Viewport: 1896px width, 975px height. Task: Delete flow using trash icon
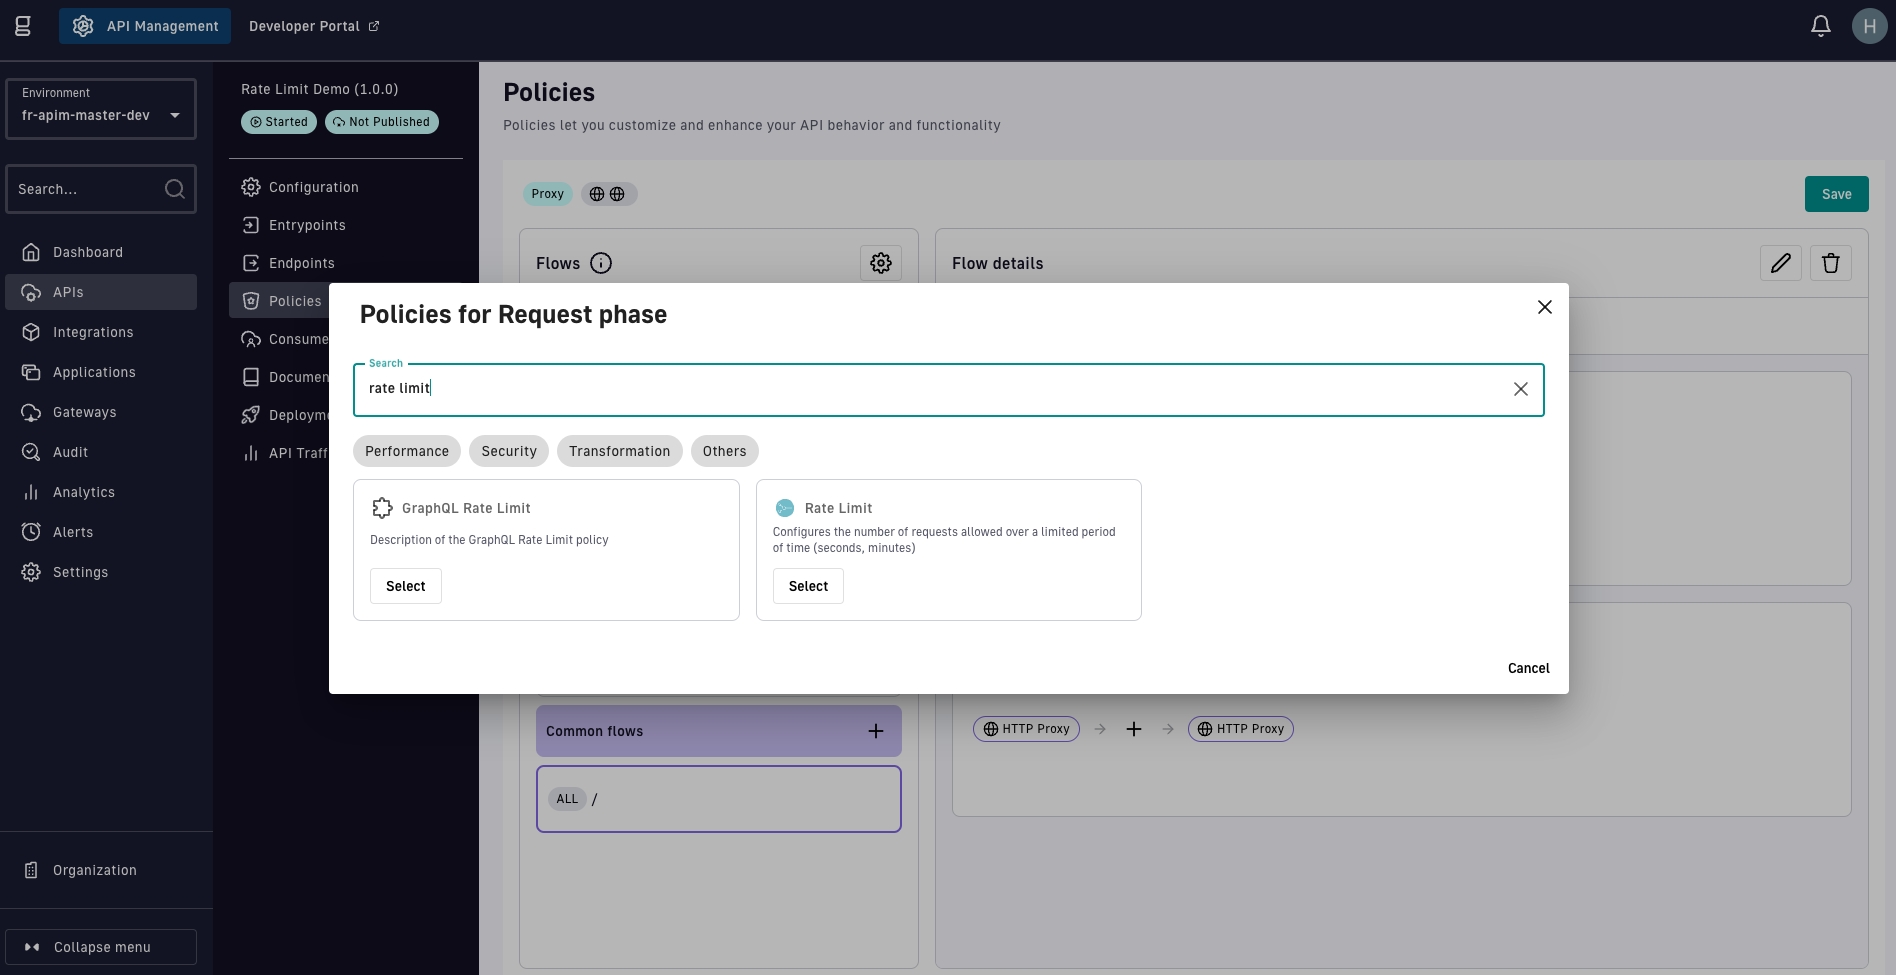[1830, 263]
